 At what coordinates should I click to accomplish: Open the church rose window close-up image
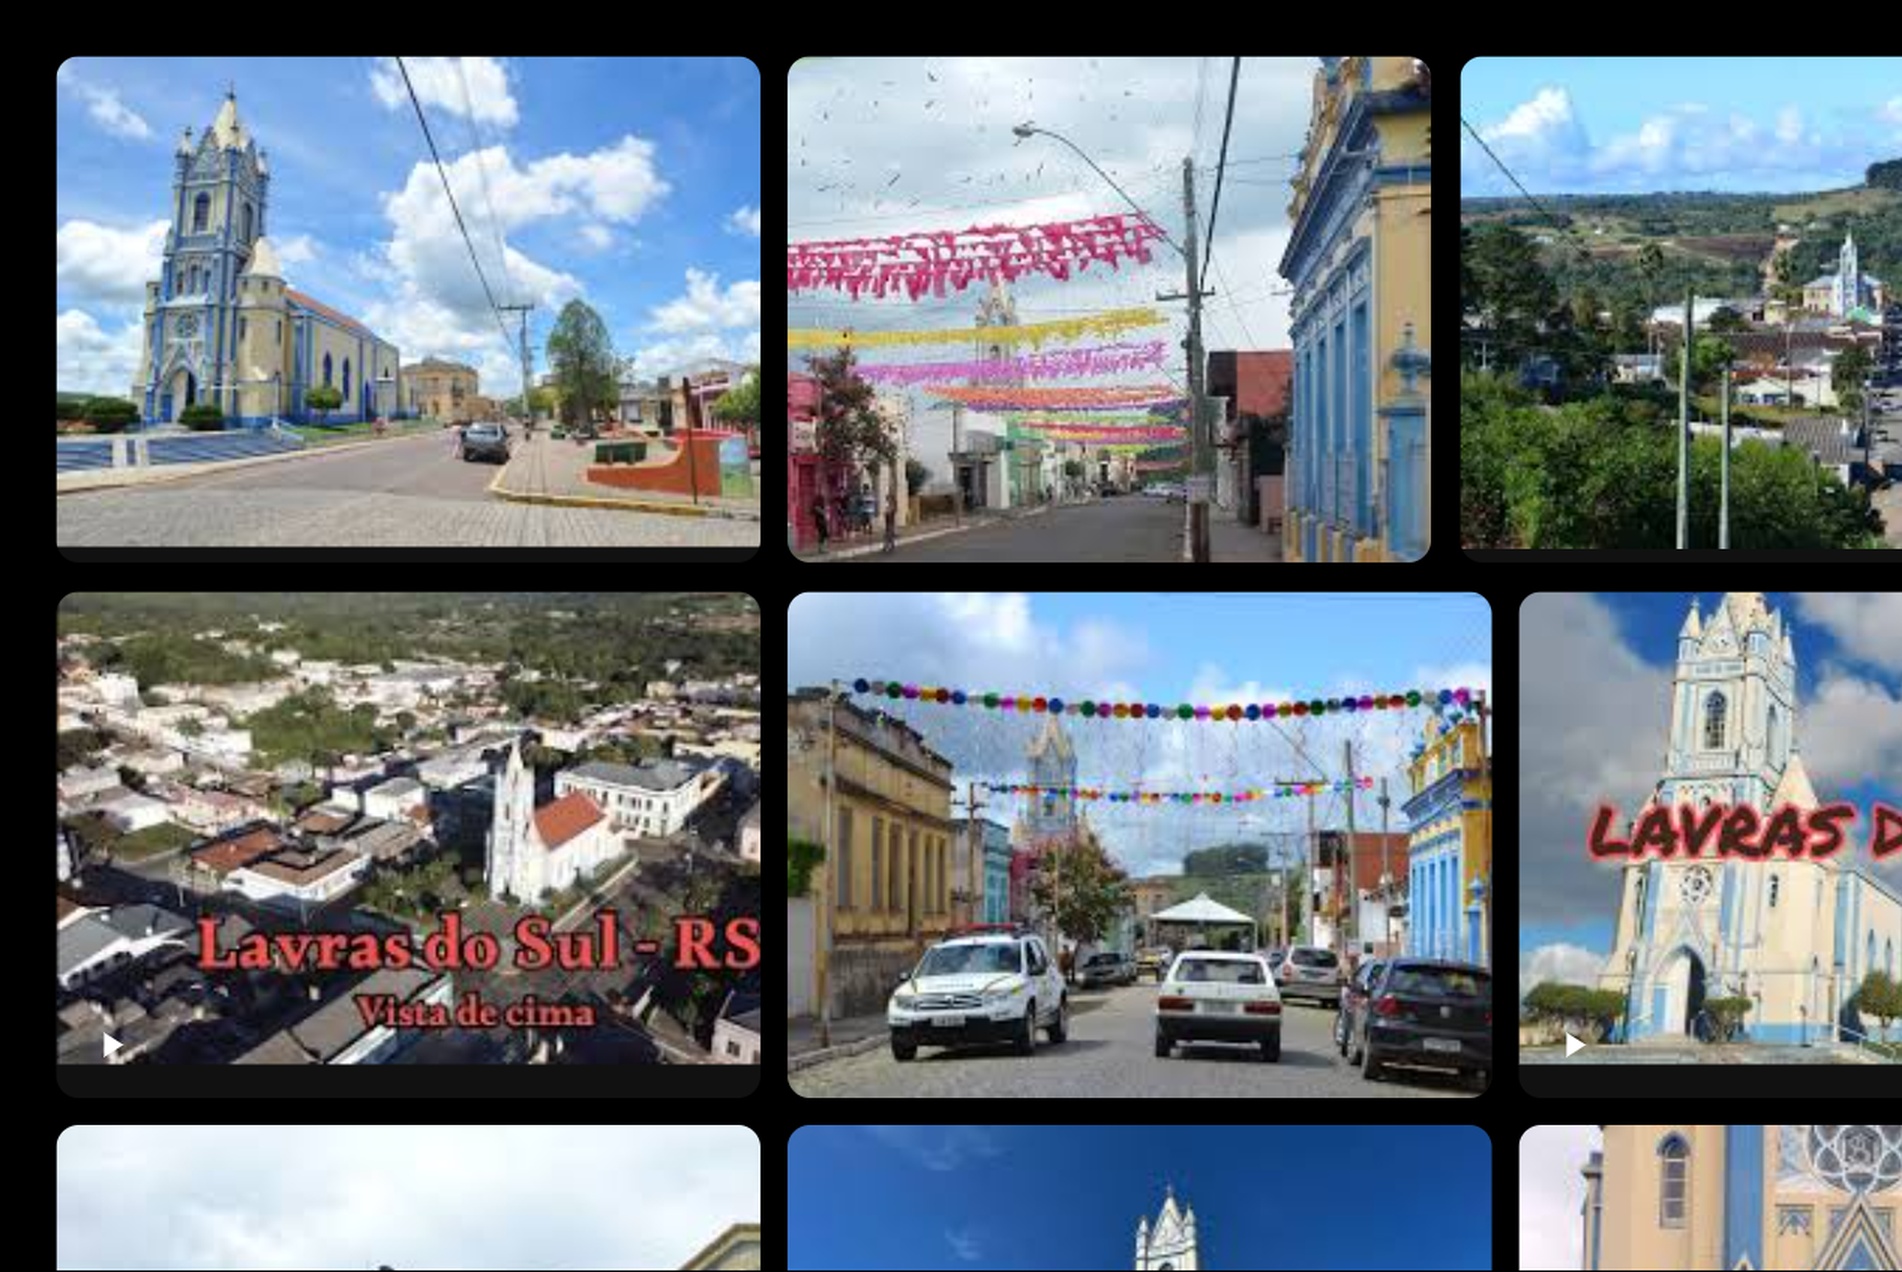coord(1710,1198)
